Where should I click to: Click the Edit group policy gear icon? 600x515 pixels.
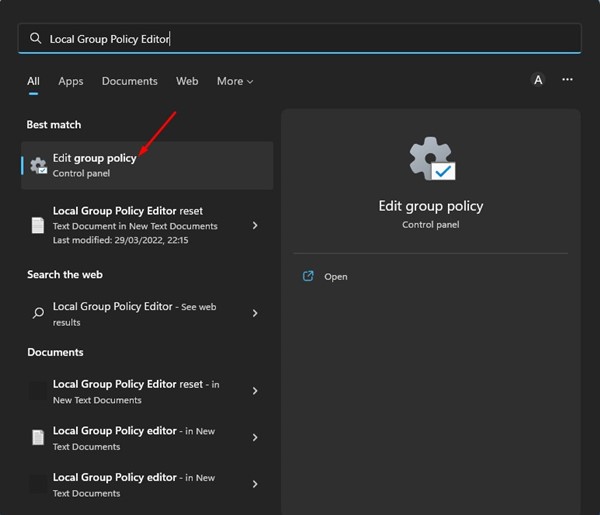(39, 166)
